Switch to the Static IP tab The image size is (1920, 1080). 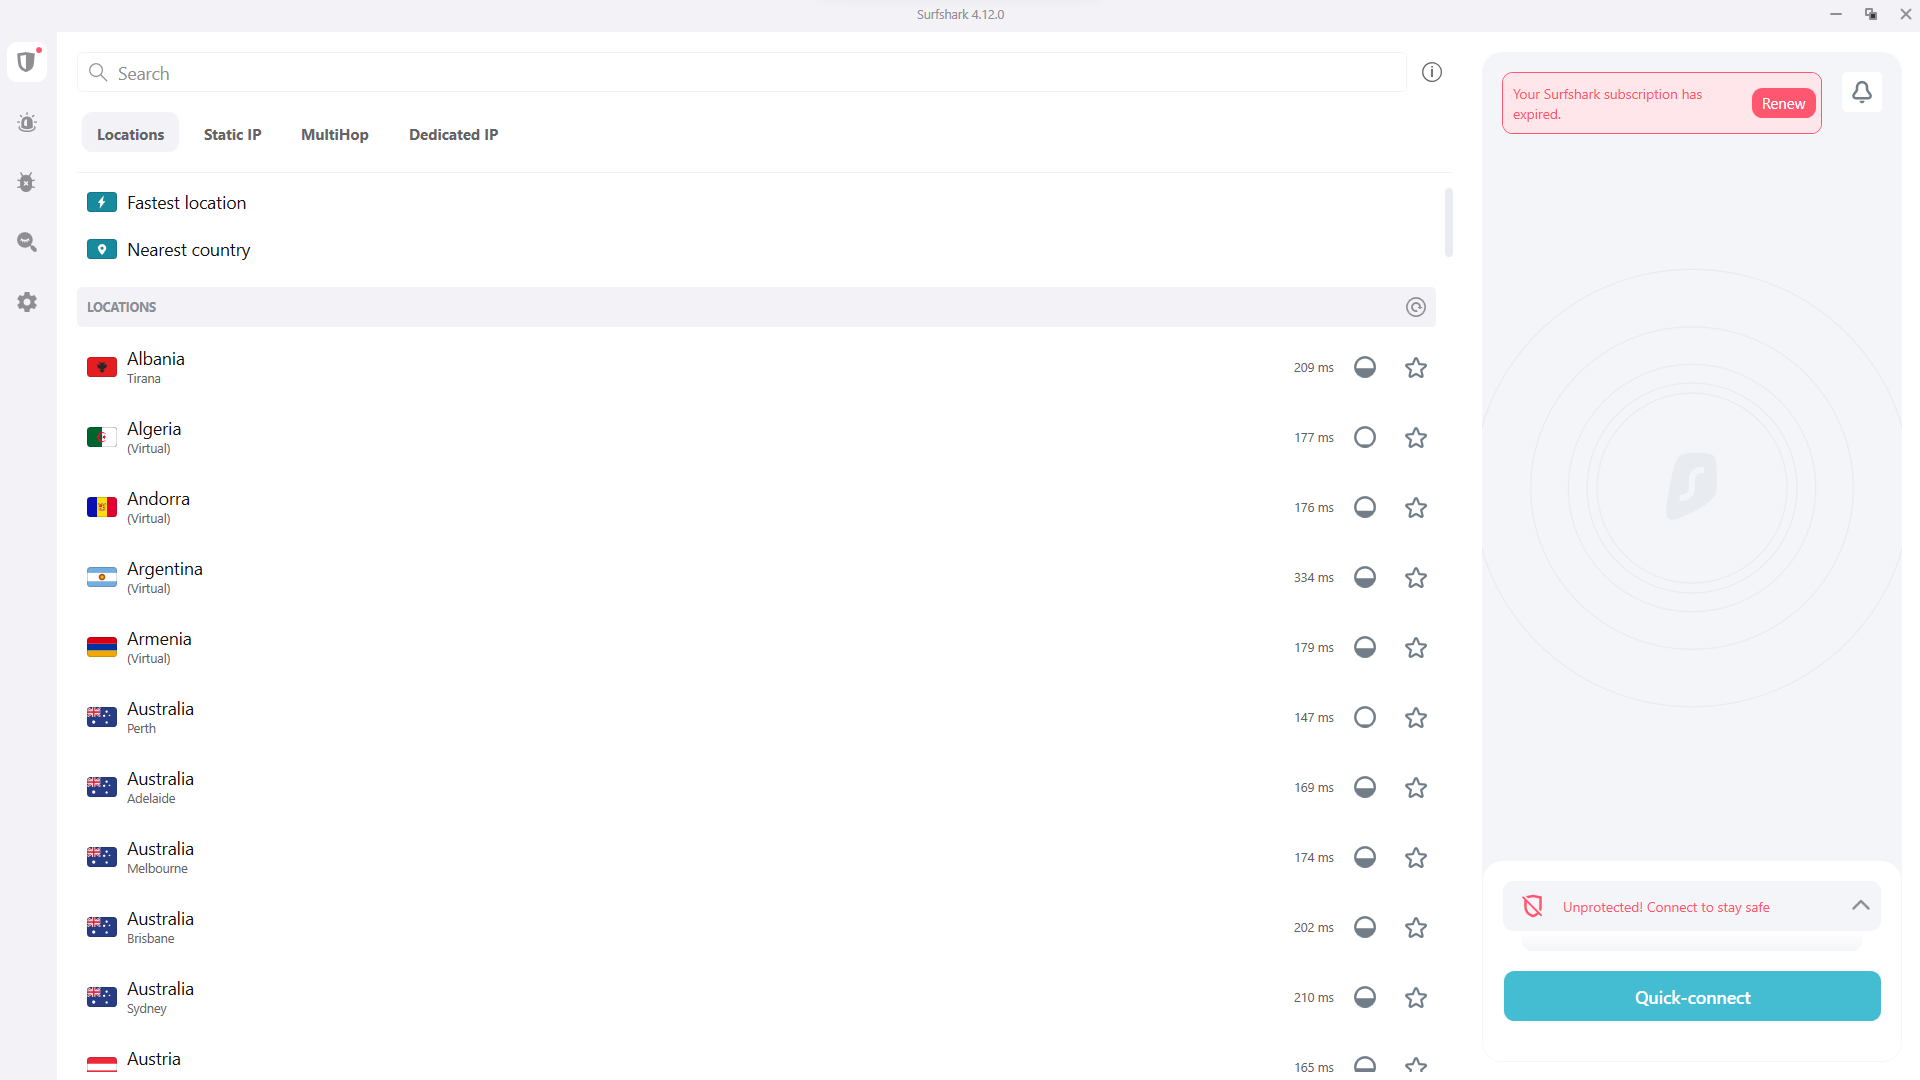[233, 134]
